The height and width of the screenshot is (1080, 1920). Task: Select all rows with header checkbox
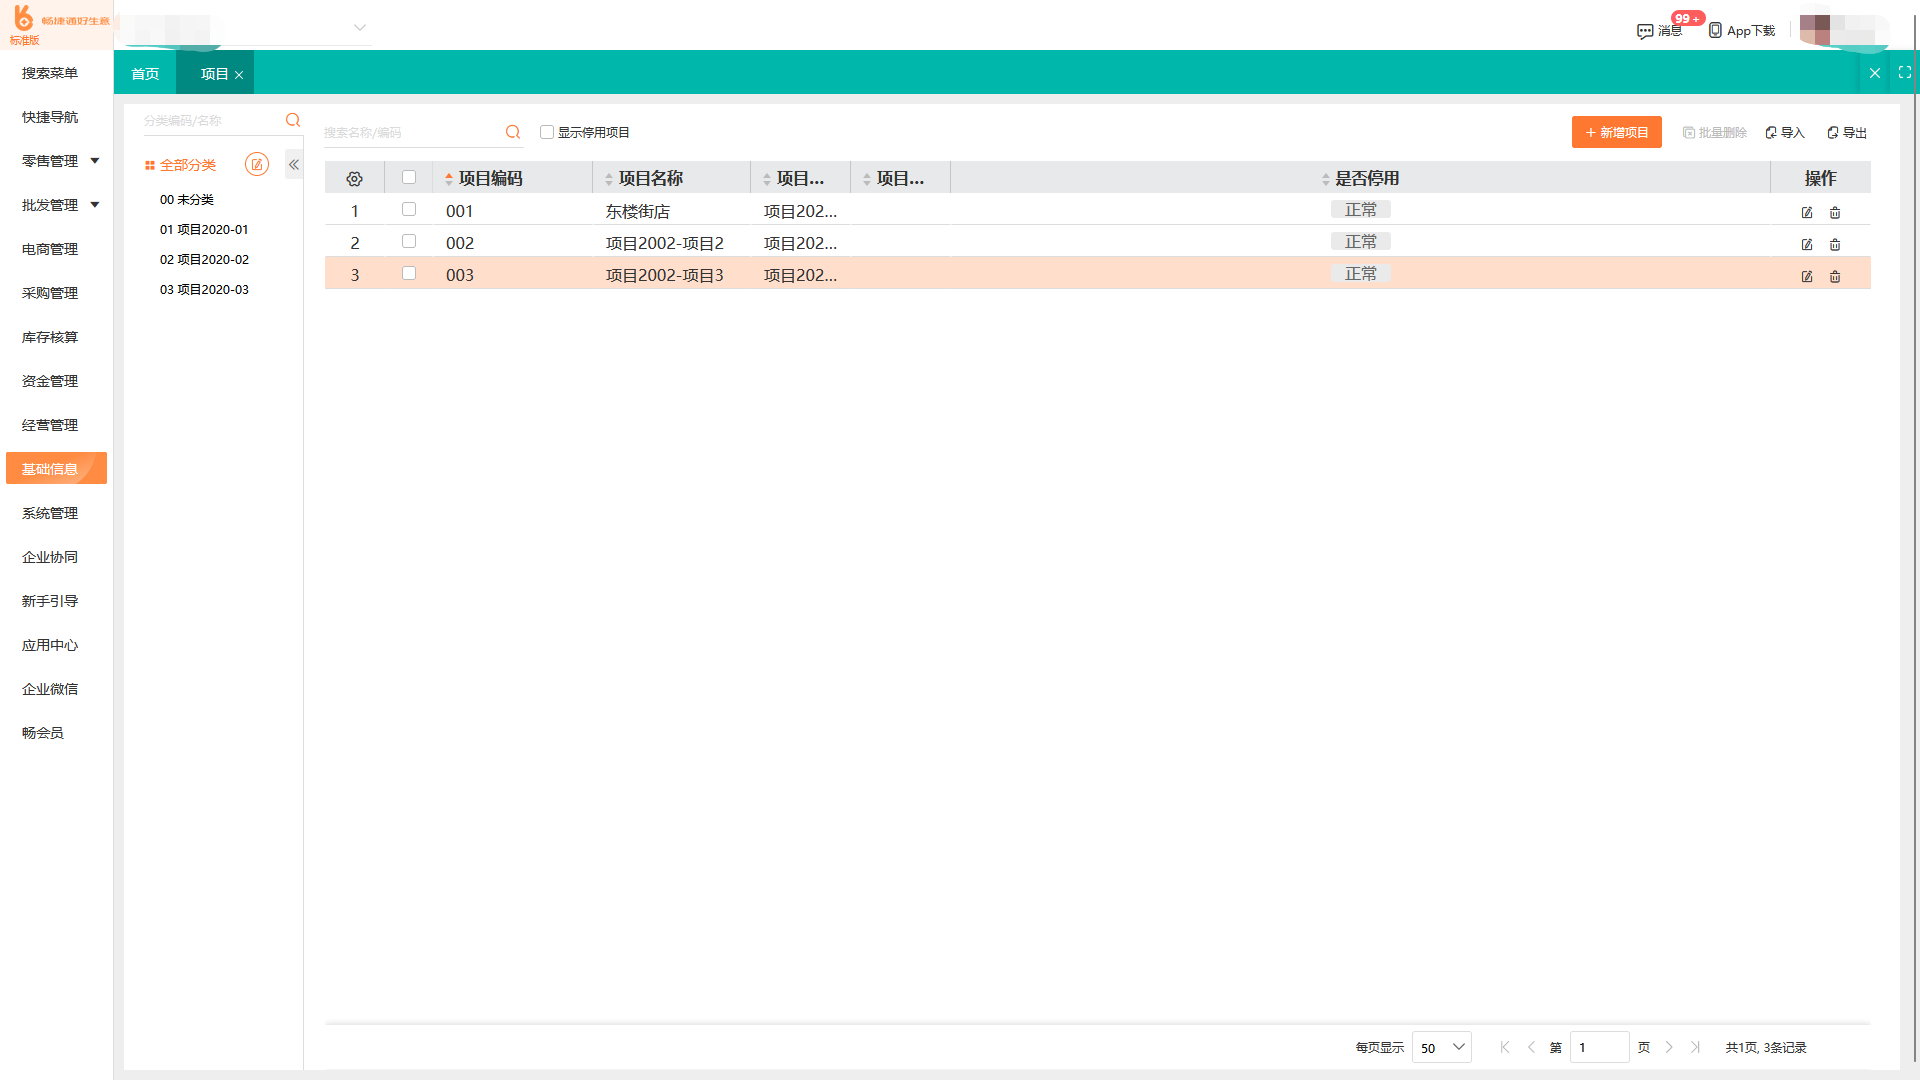click(x=409, y=177)
